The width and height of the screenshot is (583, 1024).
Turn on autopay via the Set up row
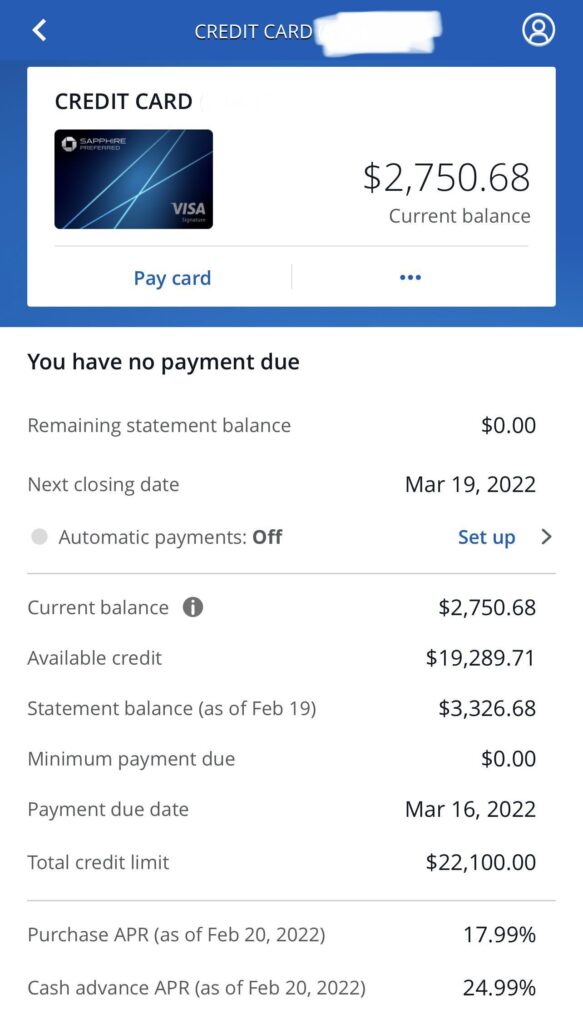coord(486,537)
